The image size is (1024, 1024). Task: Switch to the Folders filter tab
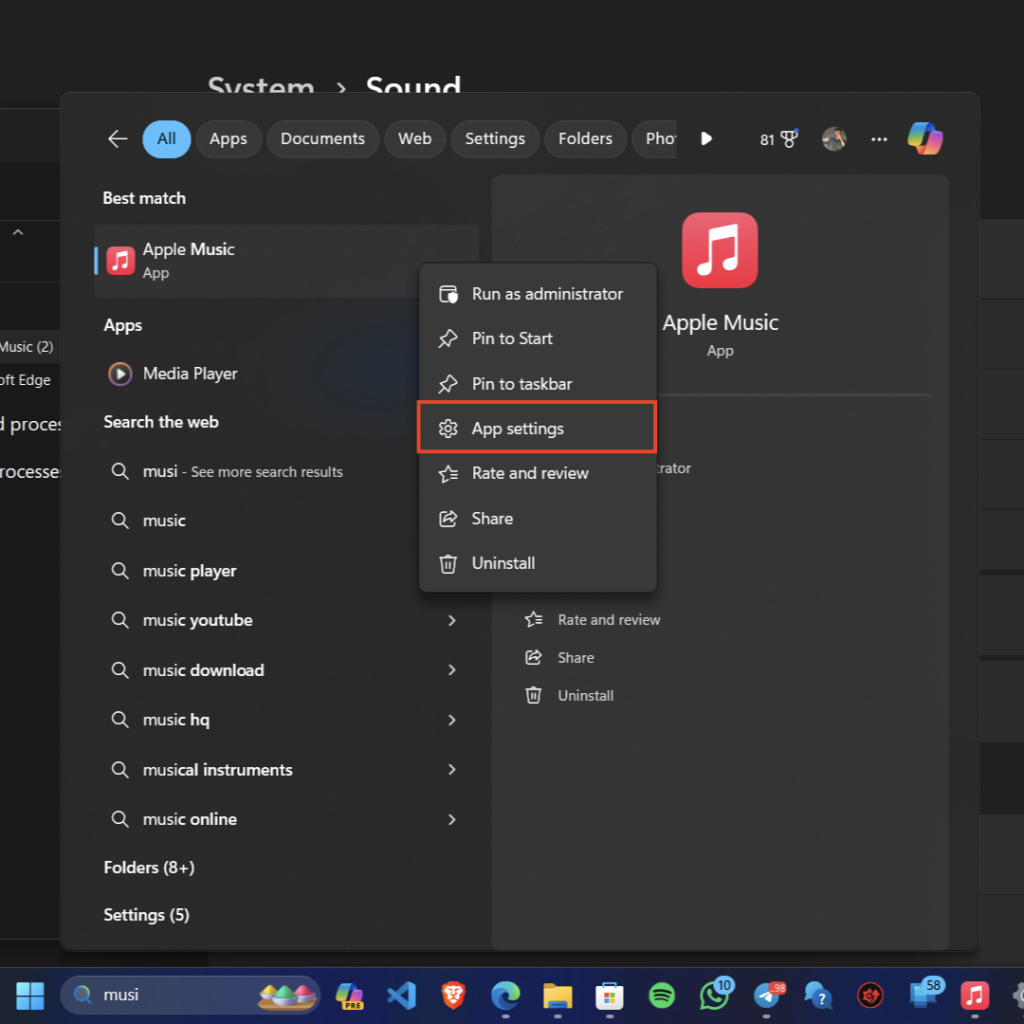(585, 138)
